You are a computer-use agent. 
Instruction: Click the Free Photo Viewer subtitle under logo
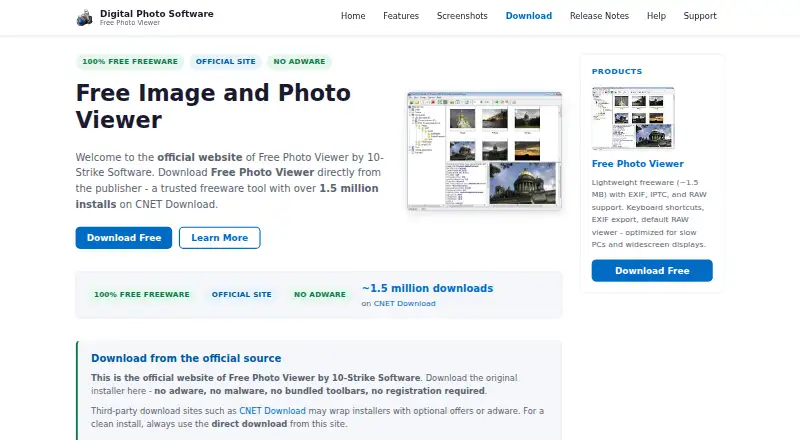130,23
